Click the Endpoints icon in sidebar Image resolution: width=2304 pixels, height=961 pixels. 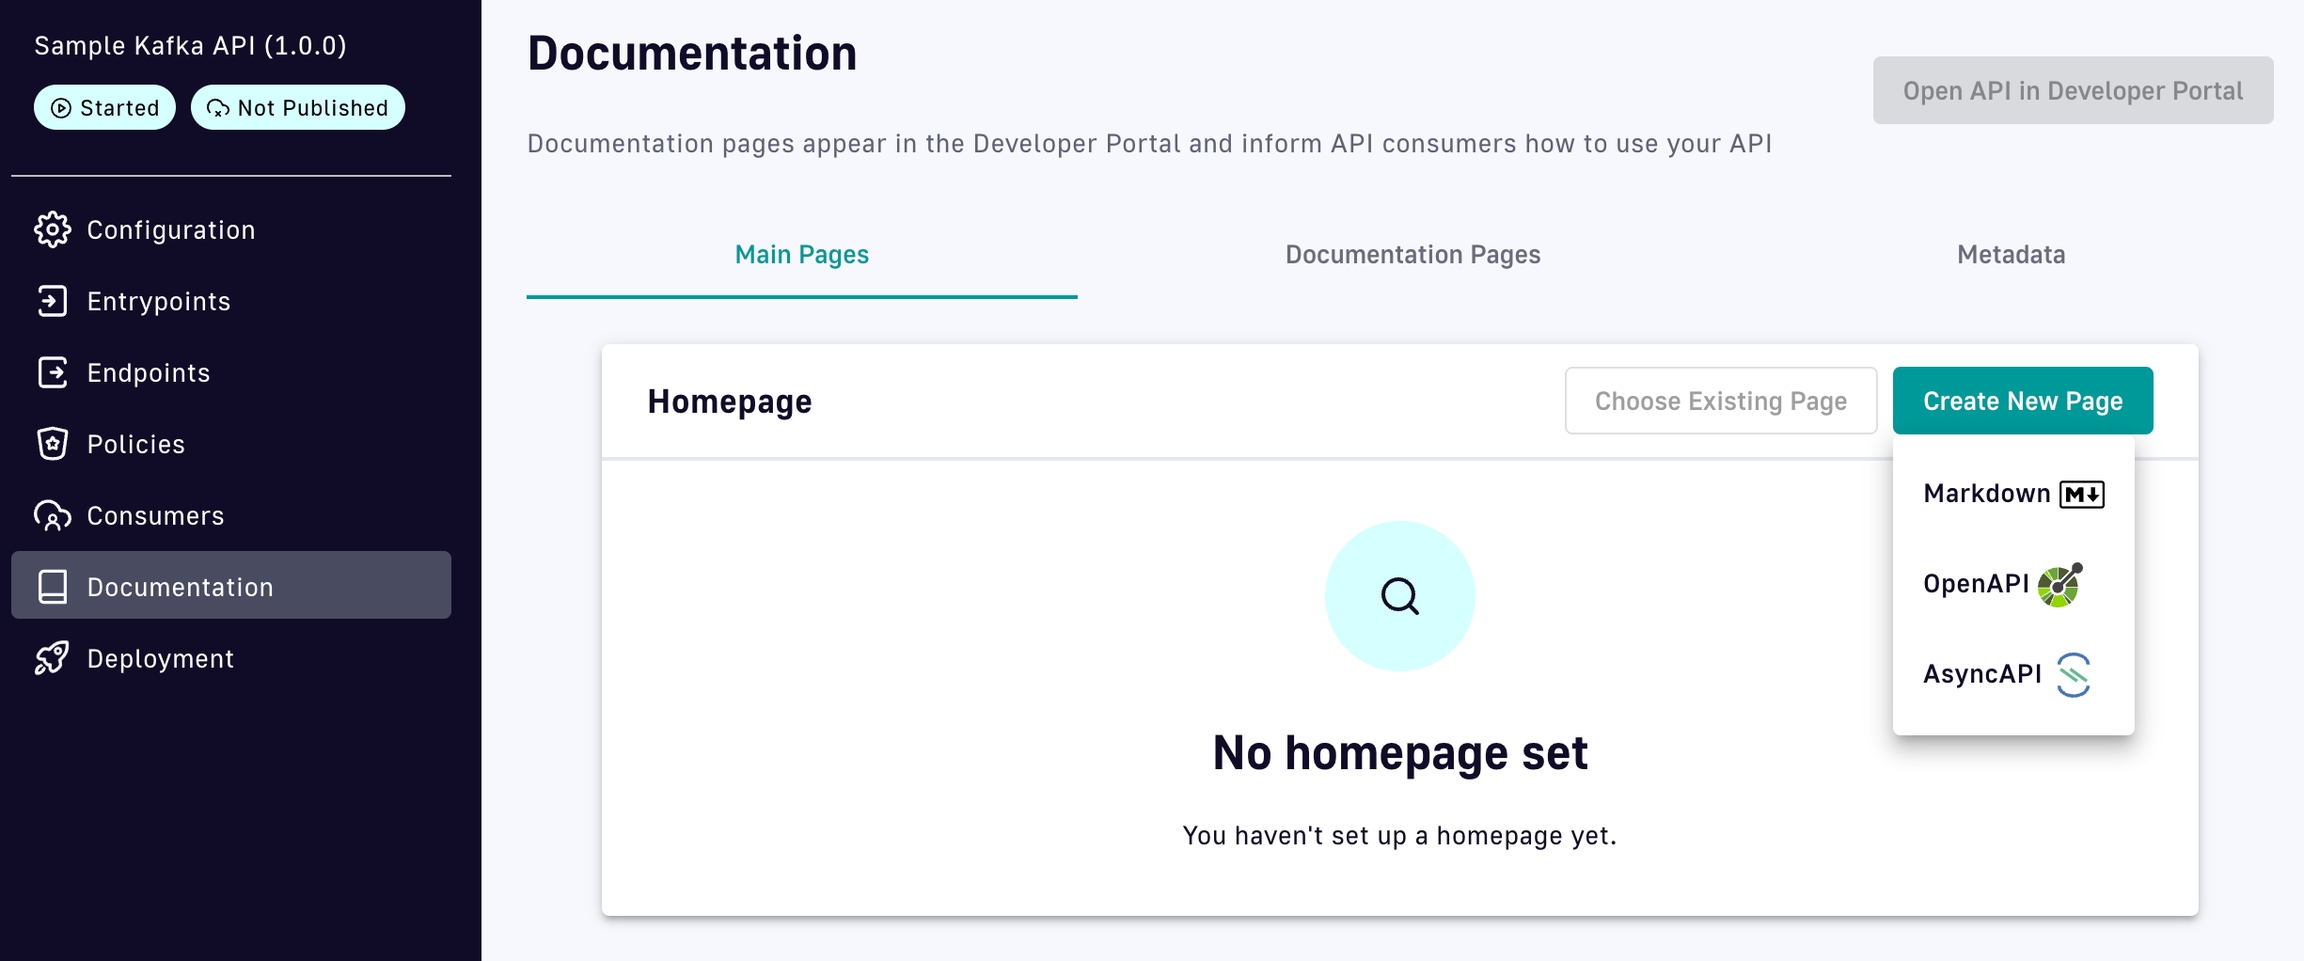tap(52, 373)
